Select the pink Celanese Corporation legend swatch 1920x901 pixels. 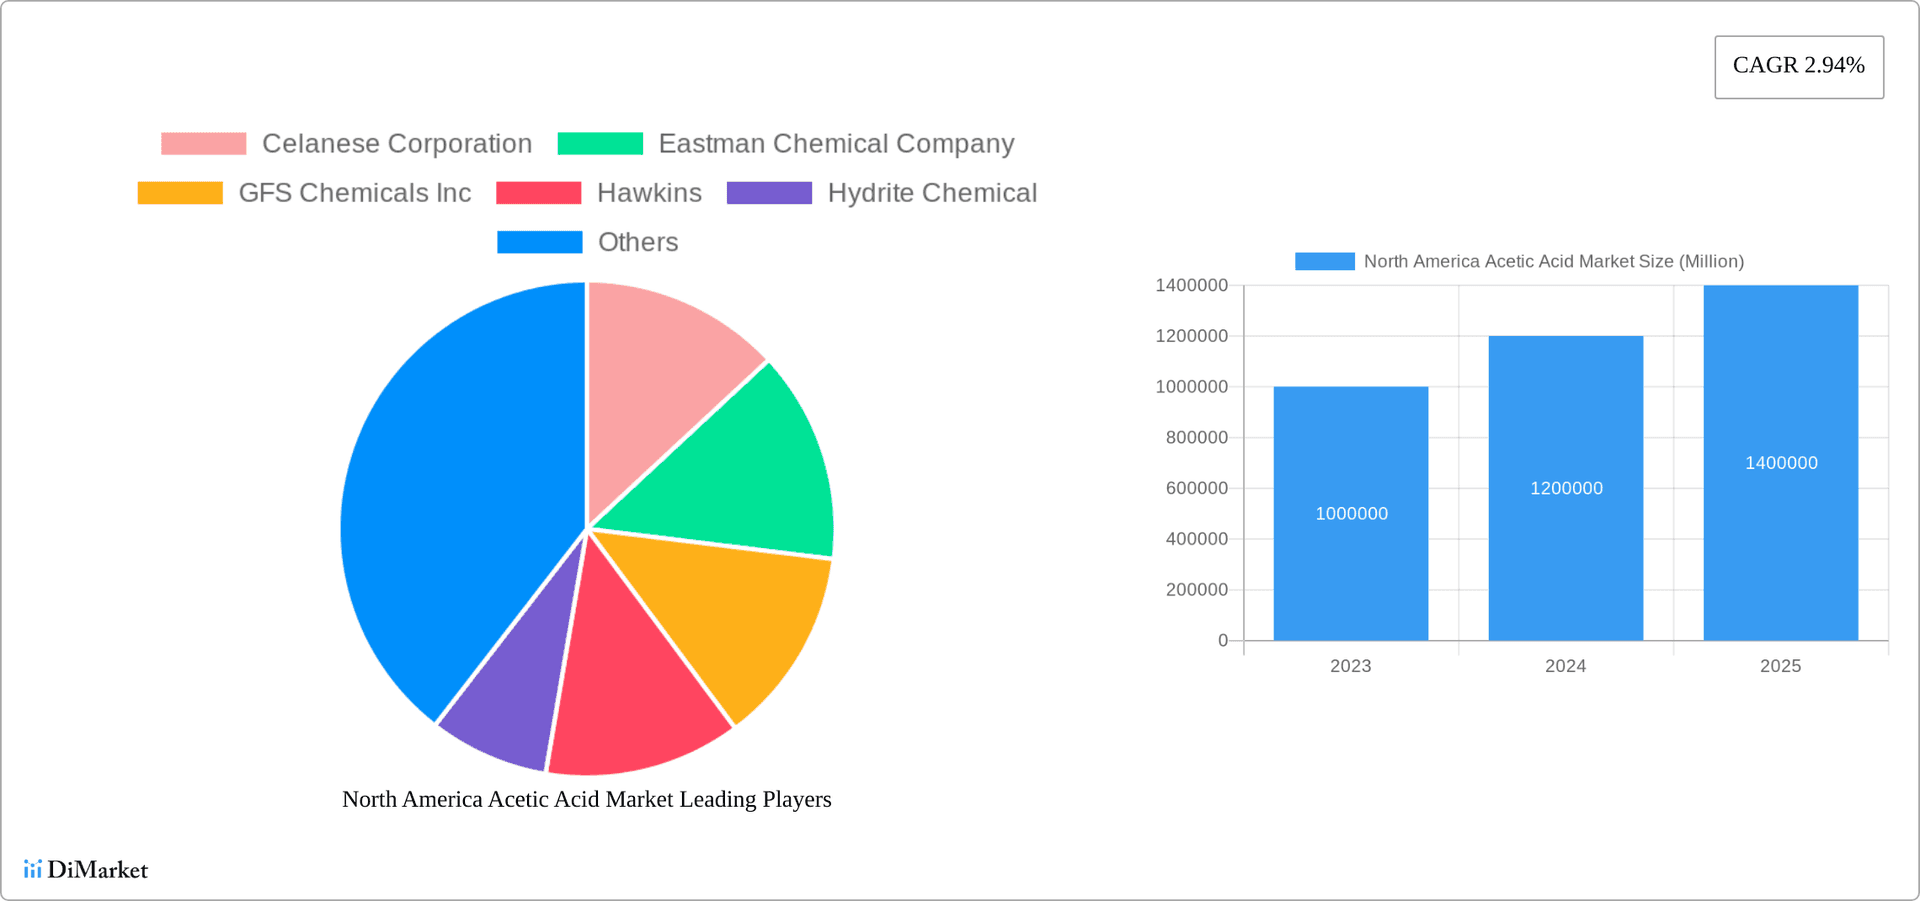tap(202, 143)
